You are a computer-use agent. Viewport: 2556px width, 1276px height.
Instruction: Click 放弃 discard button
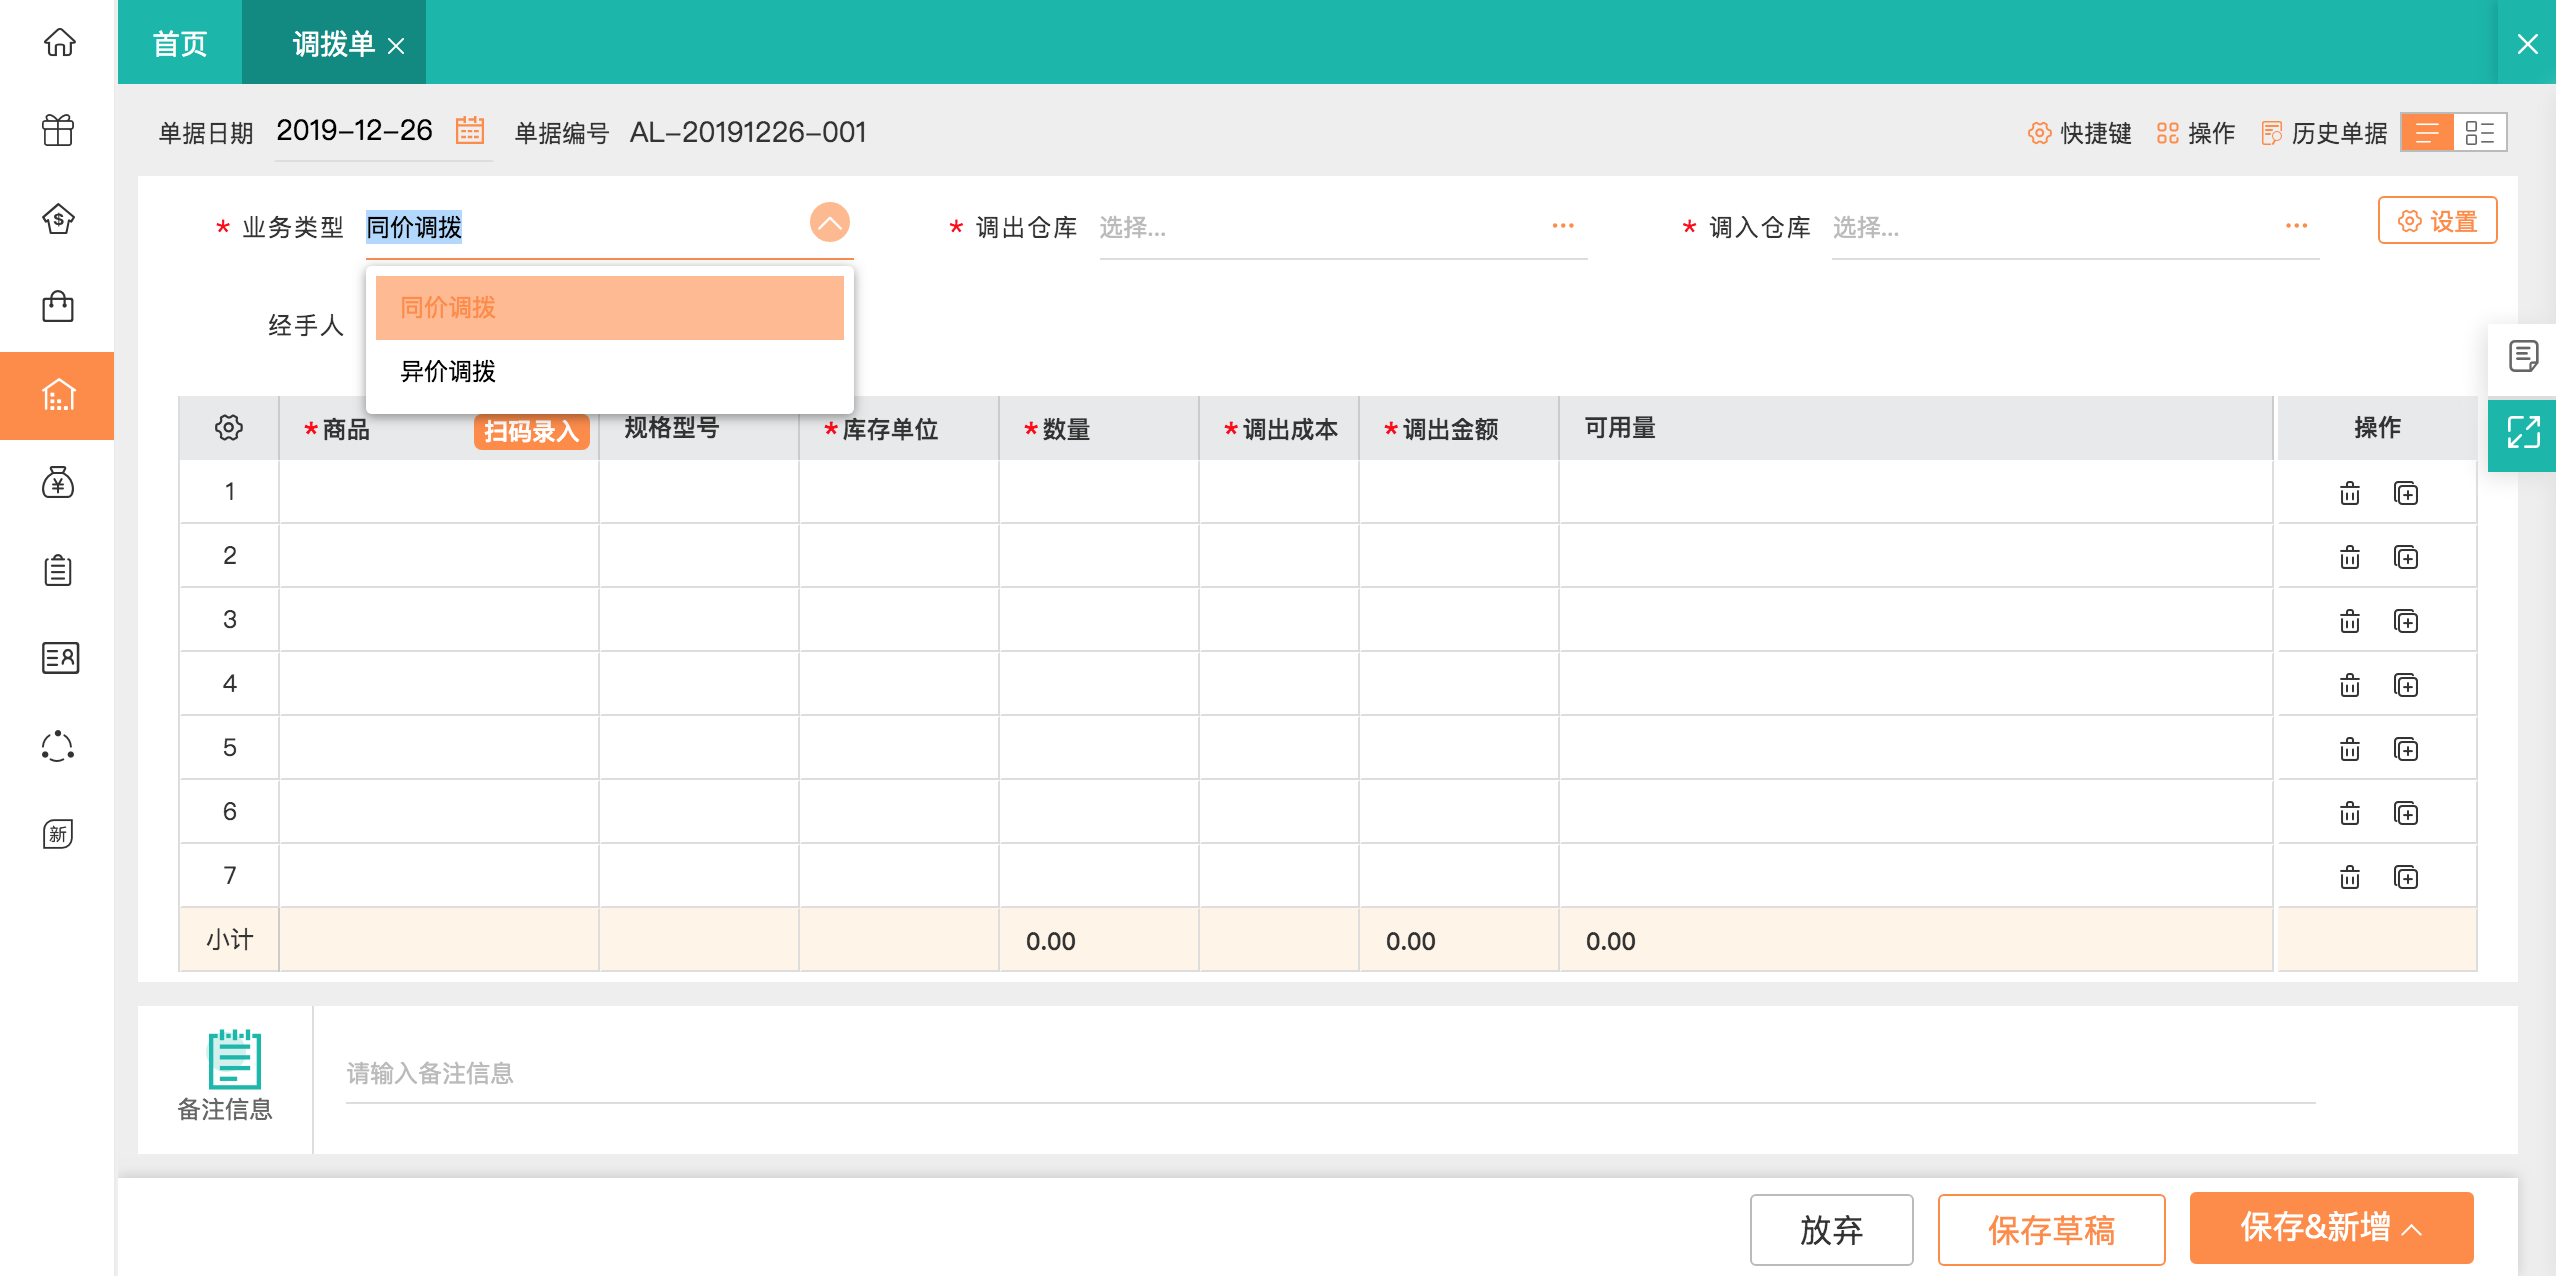tap(1839, 1232)
